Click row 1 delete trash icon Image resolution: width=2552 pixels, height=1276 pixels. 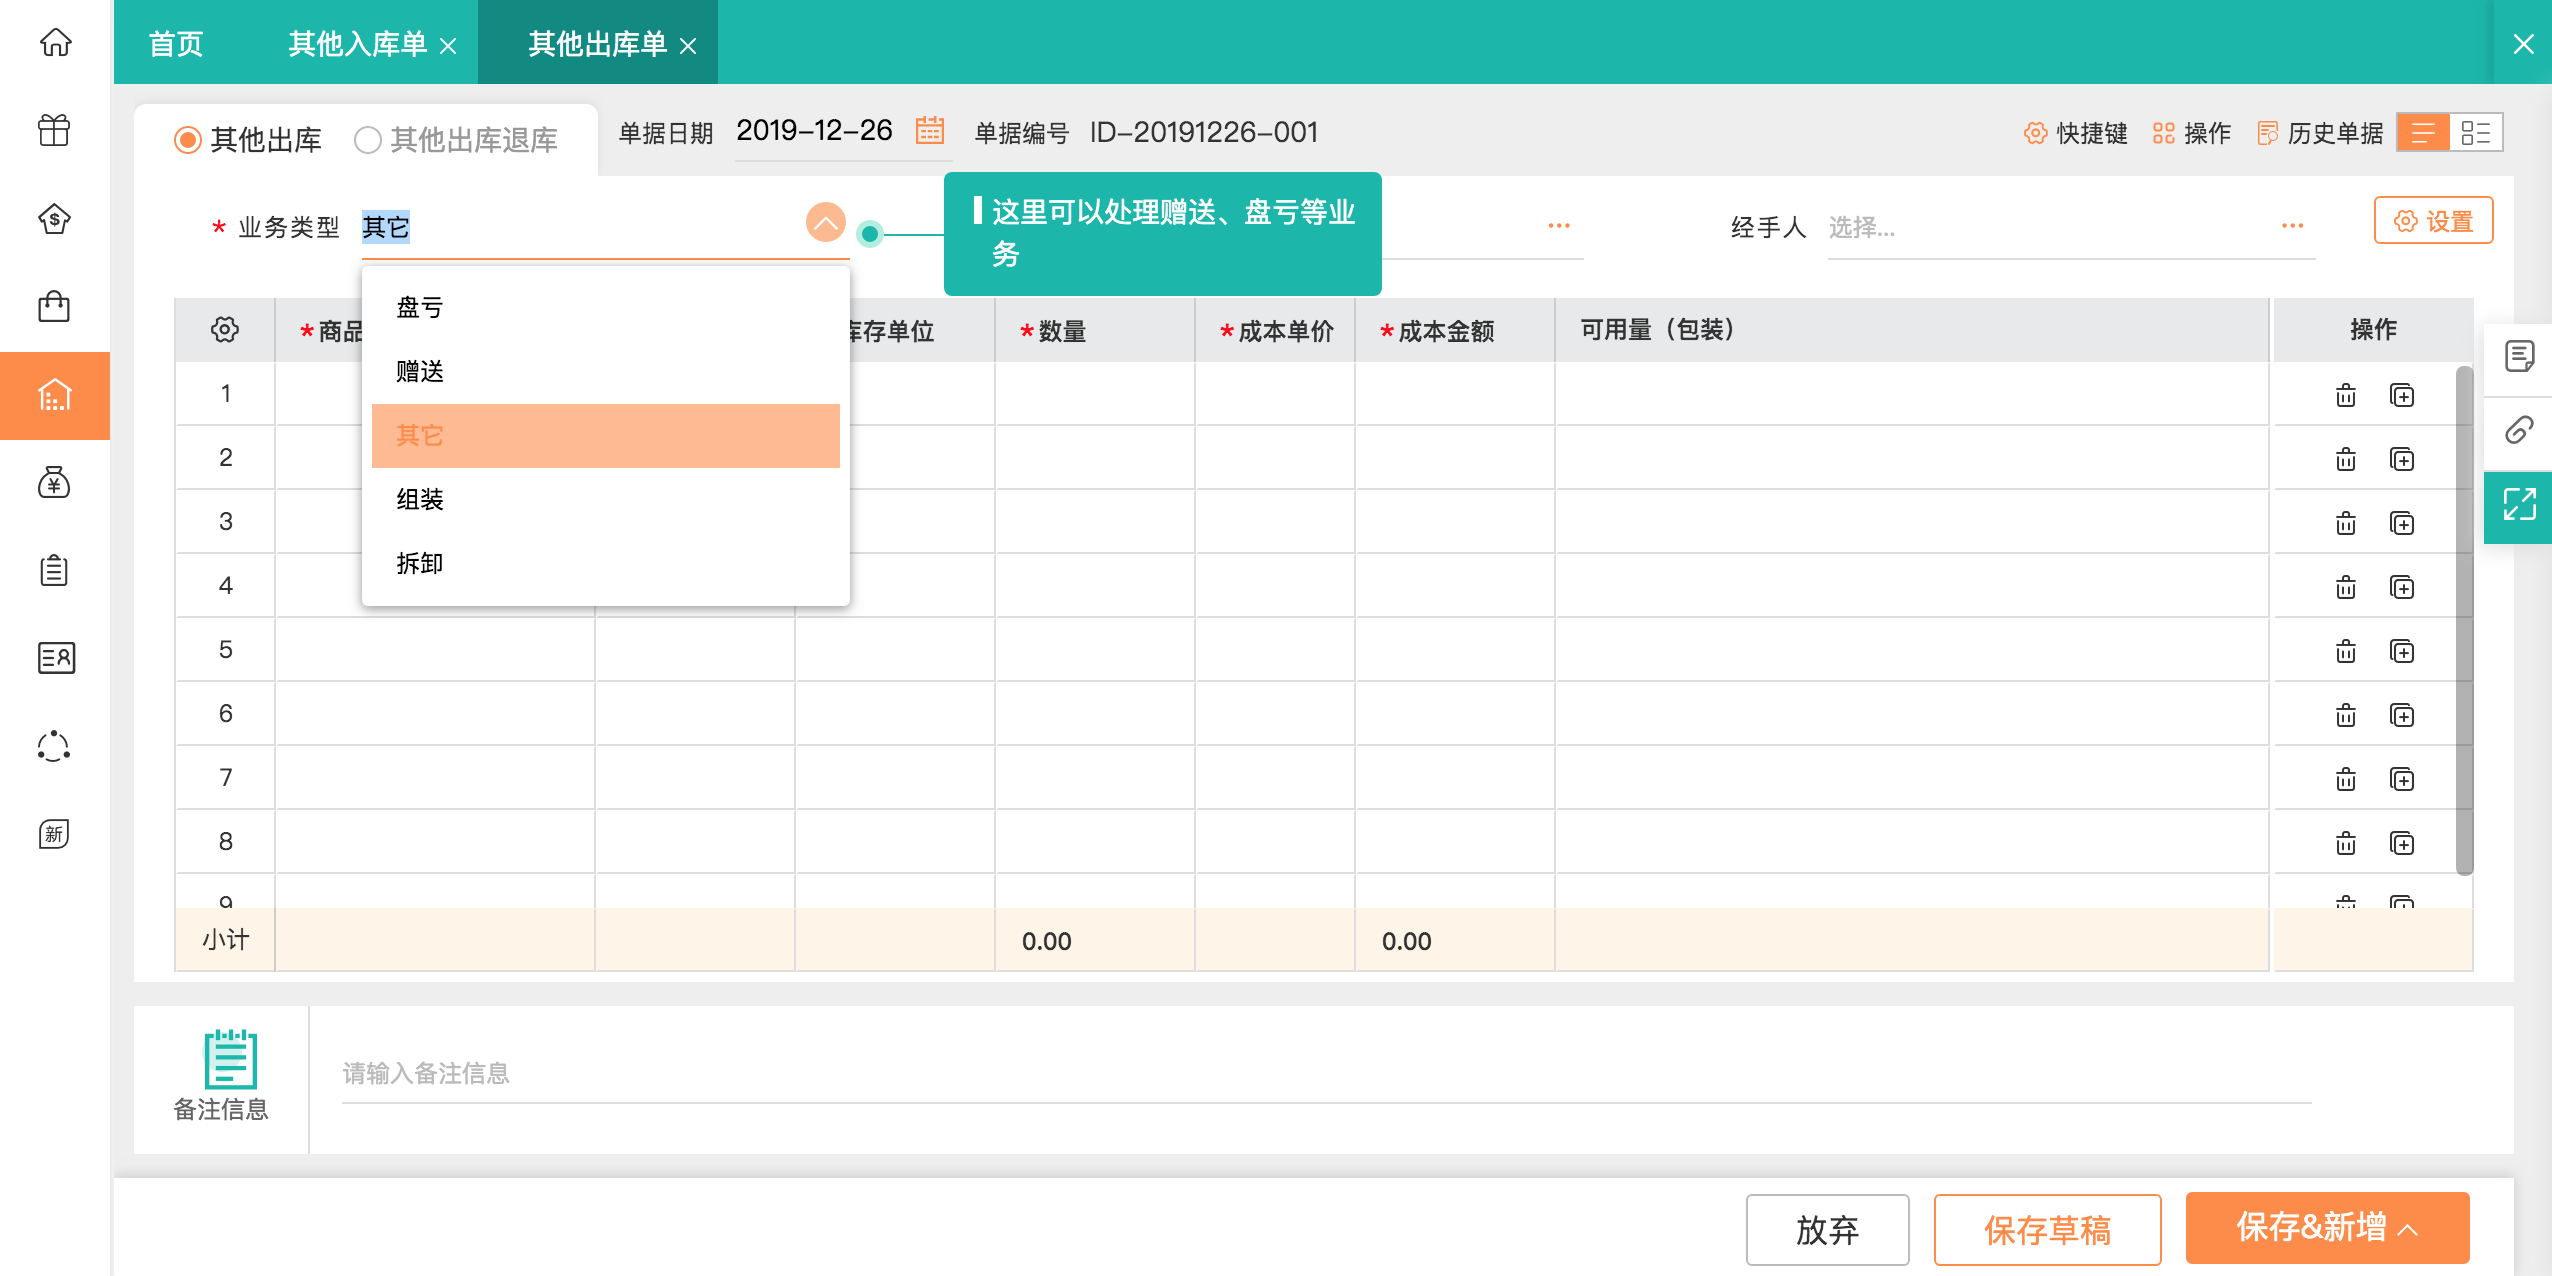(x=2345, y=394)
